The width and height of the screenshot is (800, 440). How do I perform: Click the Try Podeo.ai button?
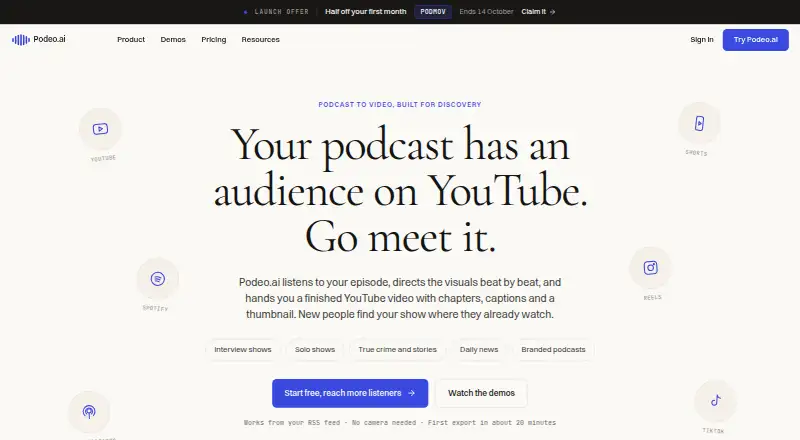[x=756, y=40]
